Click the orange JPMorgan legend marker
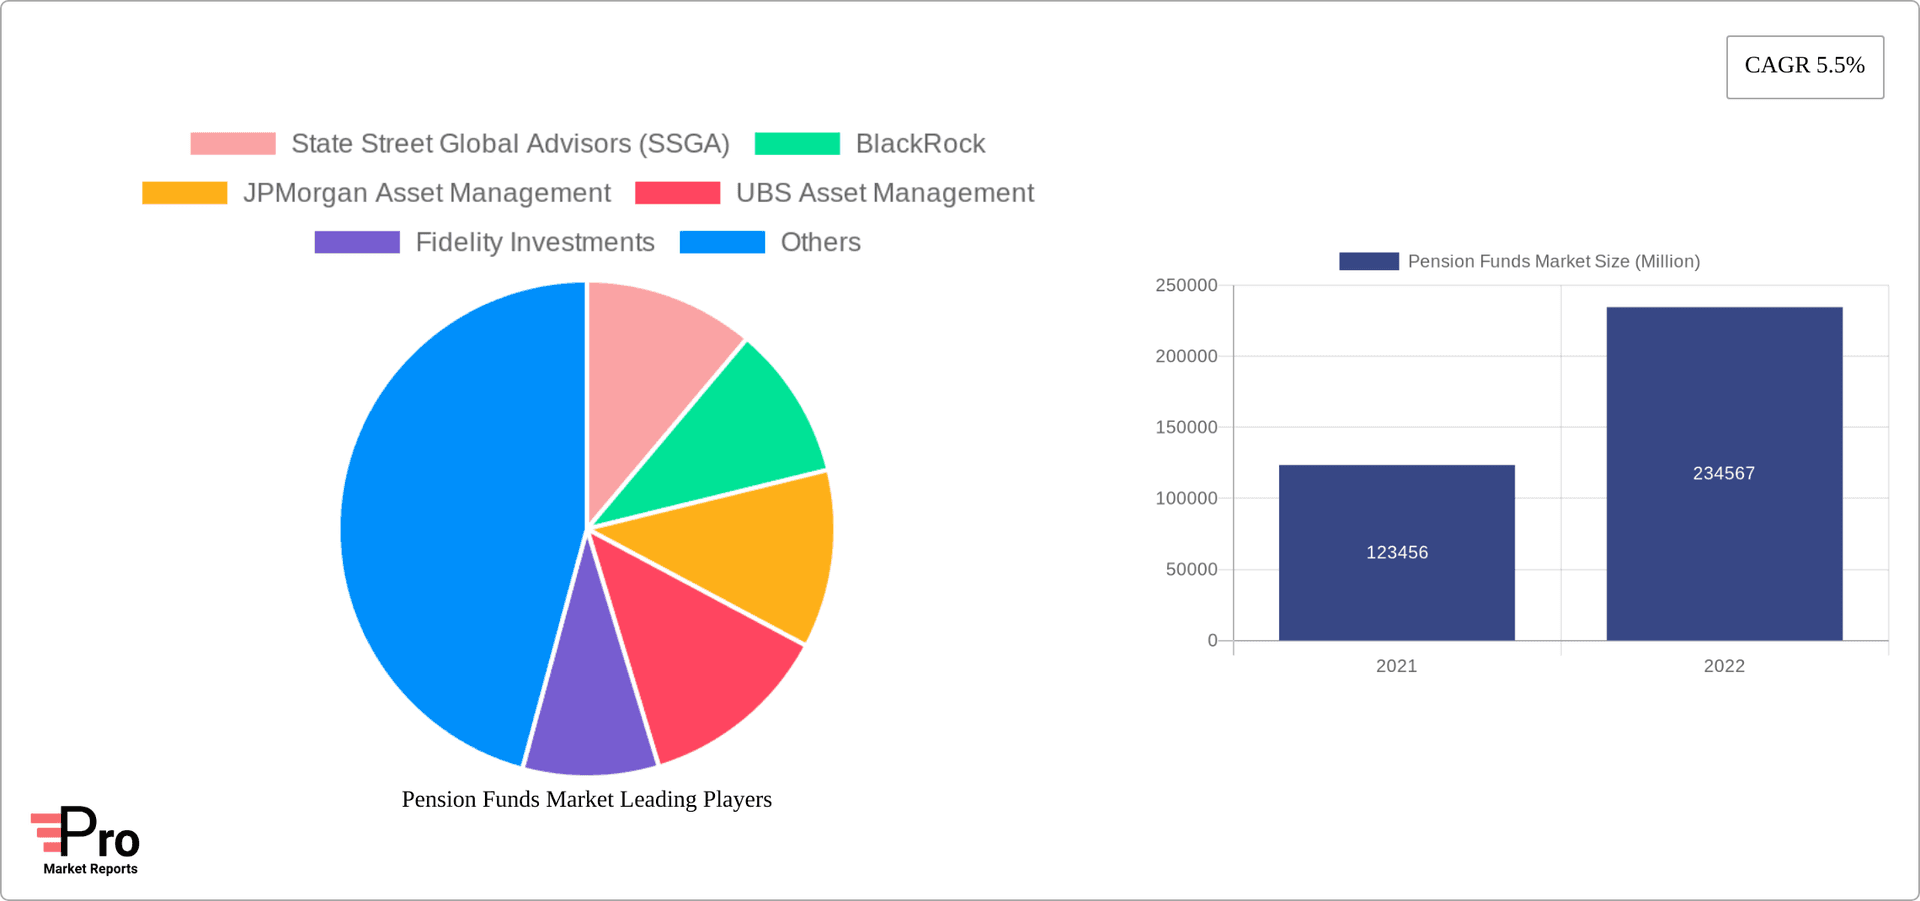The width and height of the screenshot is (1920, 901). (184, 192)
